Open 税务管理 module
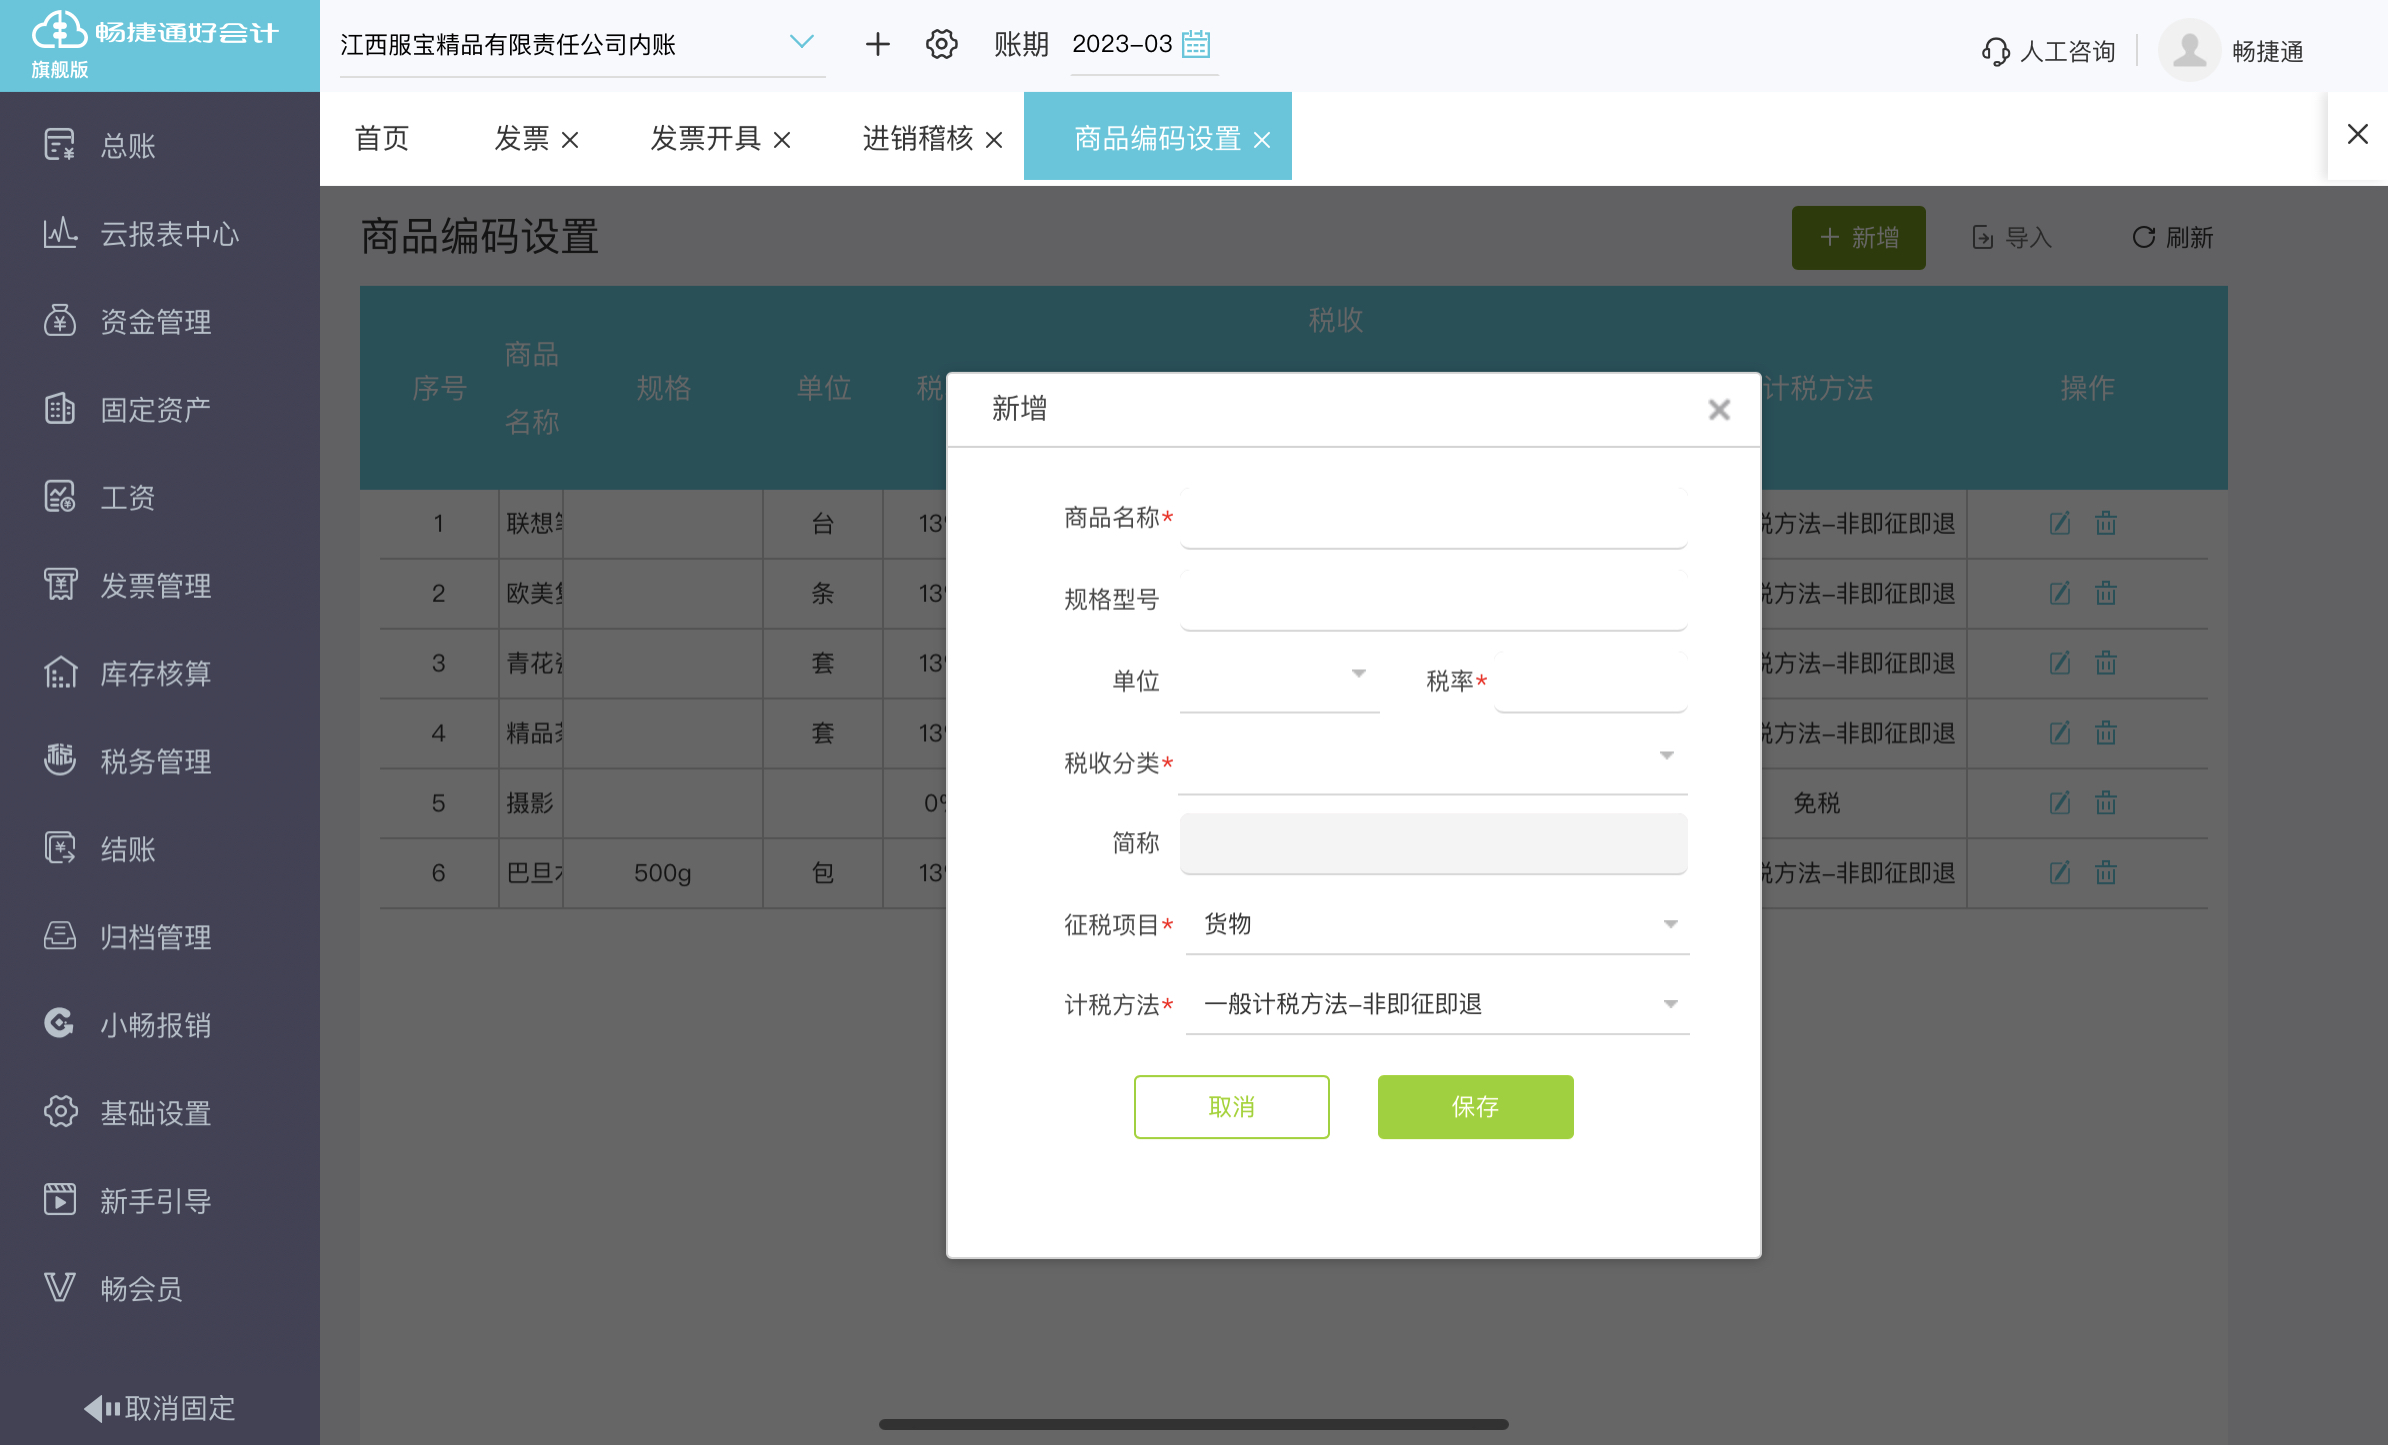This screenshot has height=1445, width=2388. pos(159,763)
